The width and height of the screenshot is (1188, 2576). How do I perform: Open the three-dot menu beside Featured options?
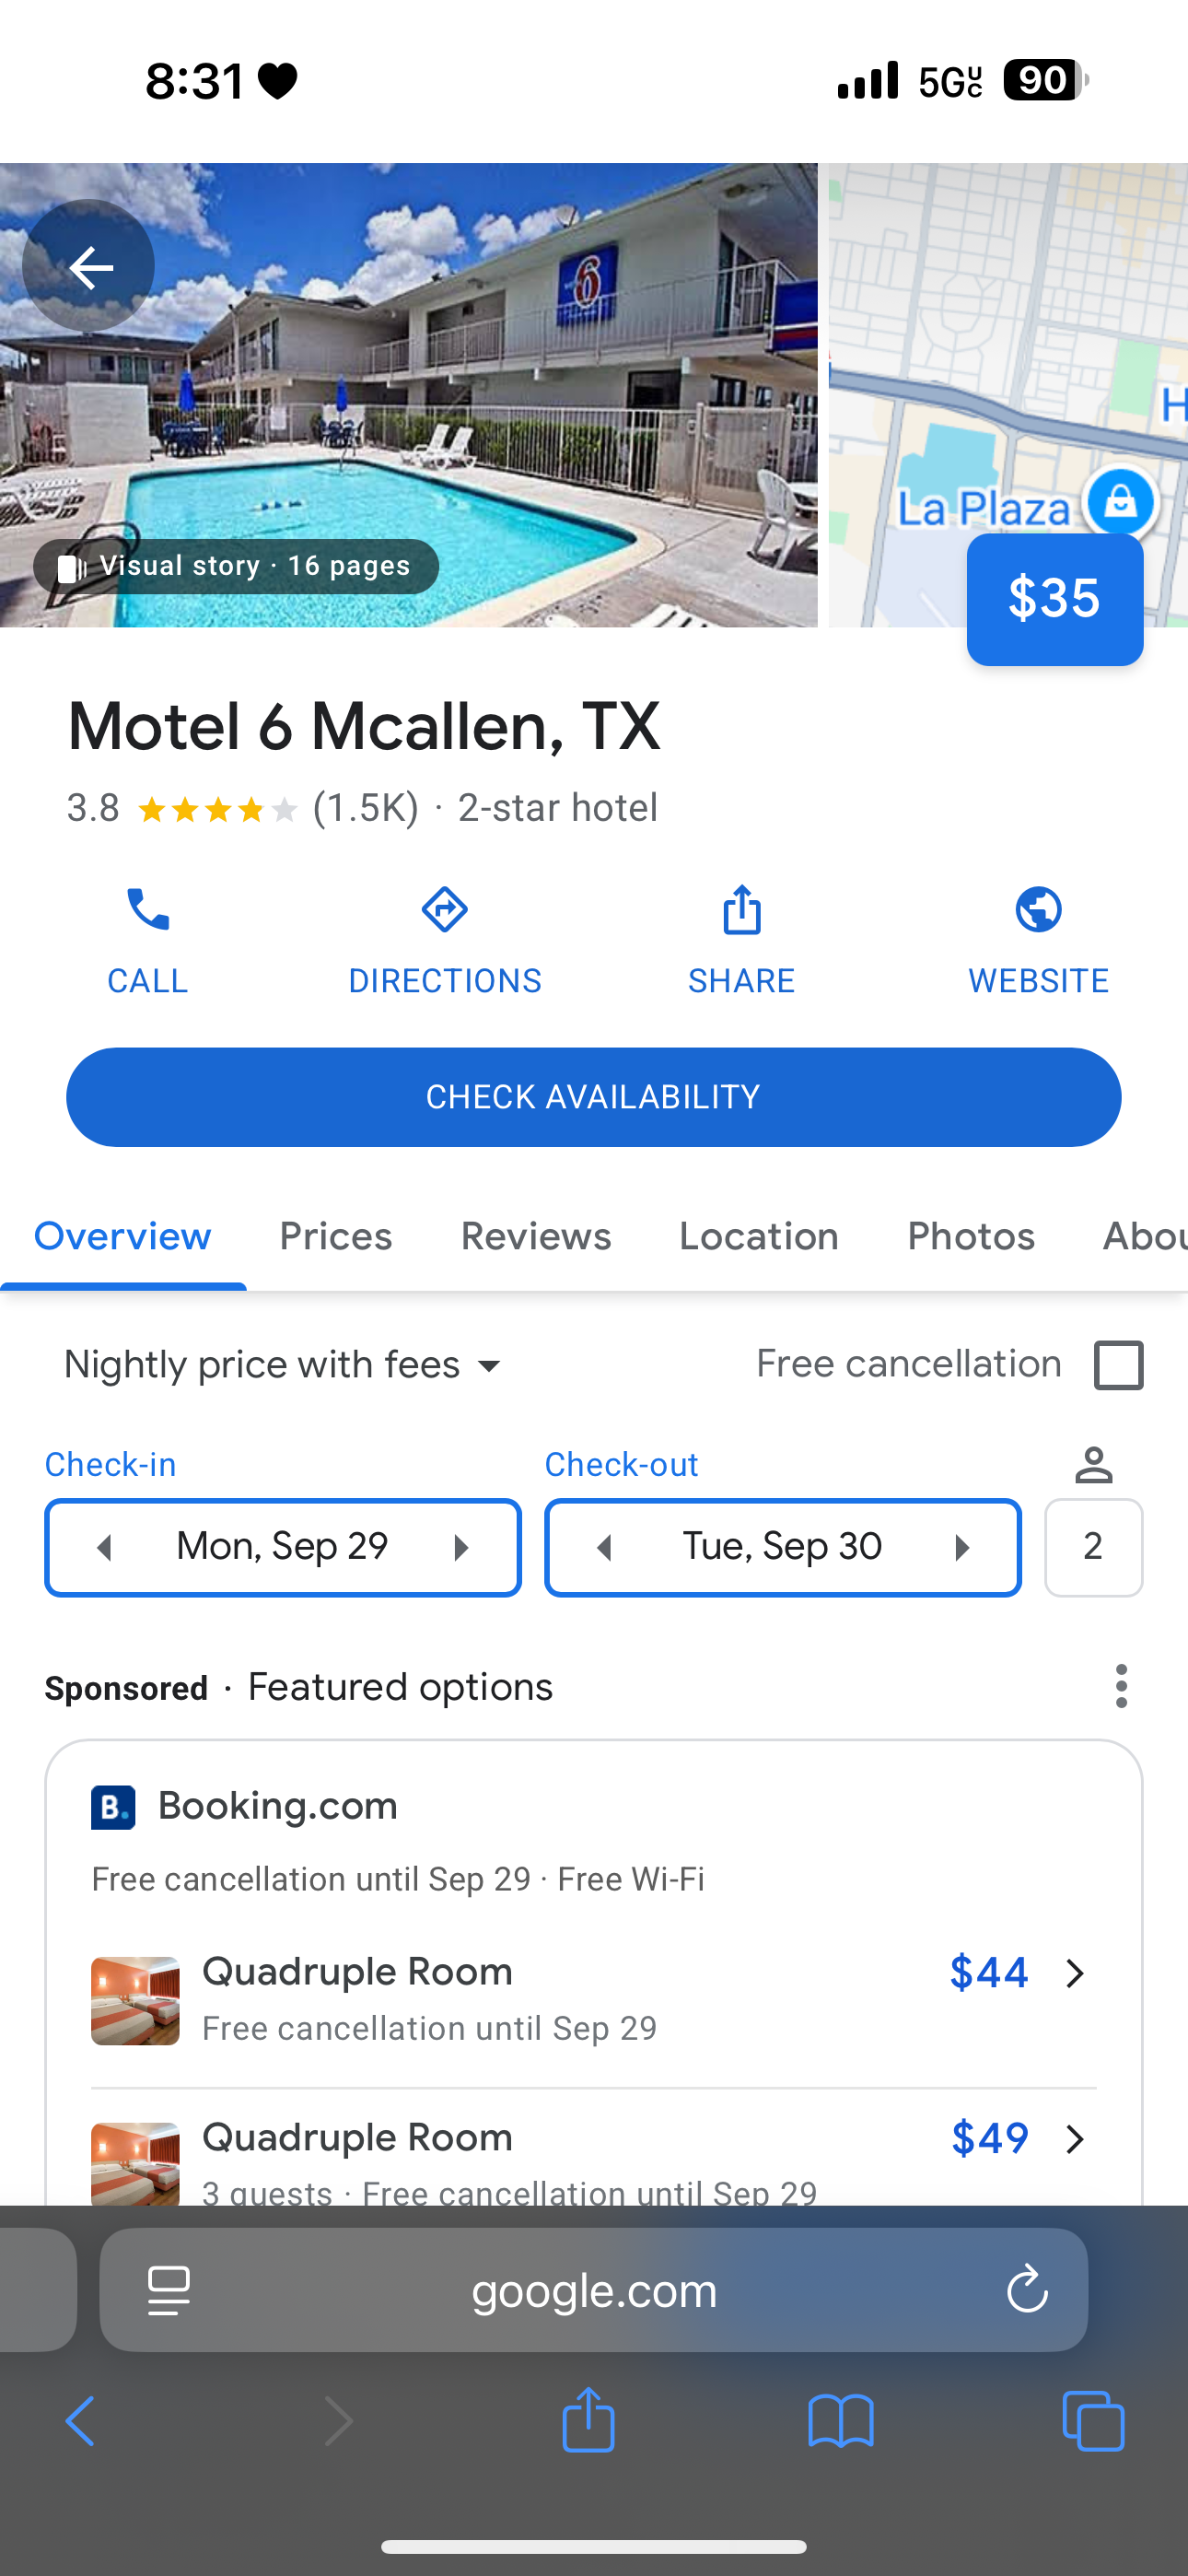click(x=1121, y=1687)
